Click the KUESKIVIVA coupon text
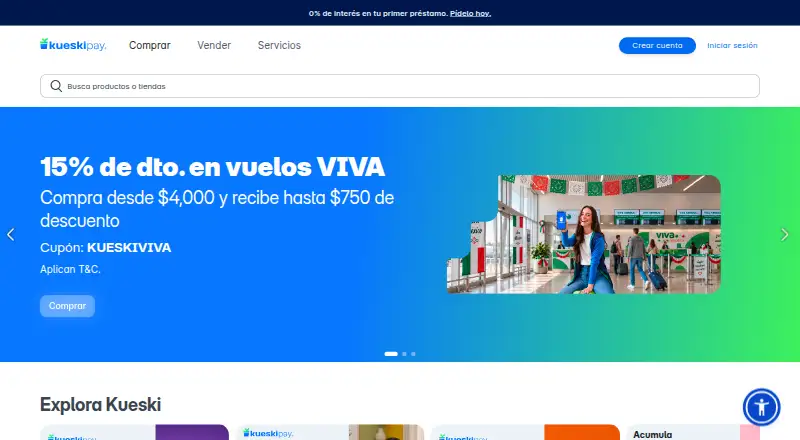The height and width of the screenshot is (440, 800). (129, 248)
